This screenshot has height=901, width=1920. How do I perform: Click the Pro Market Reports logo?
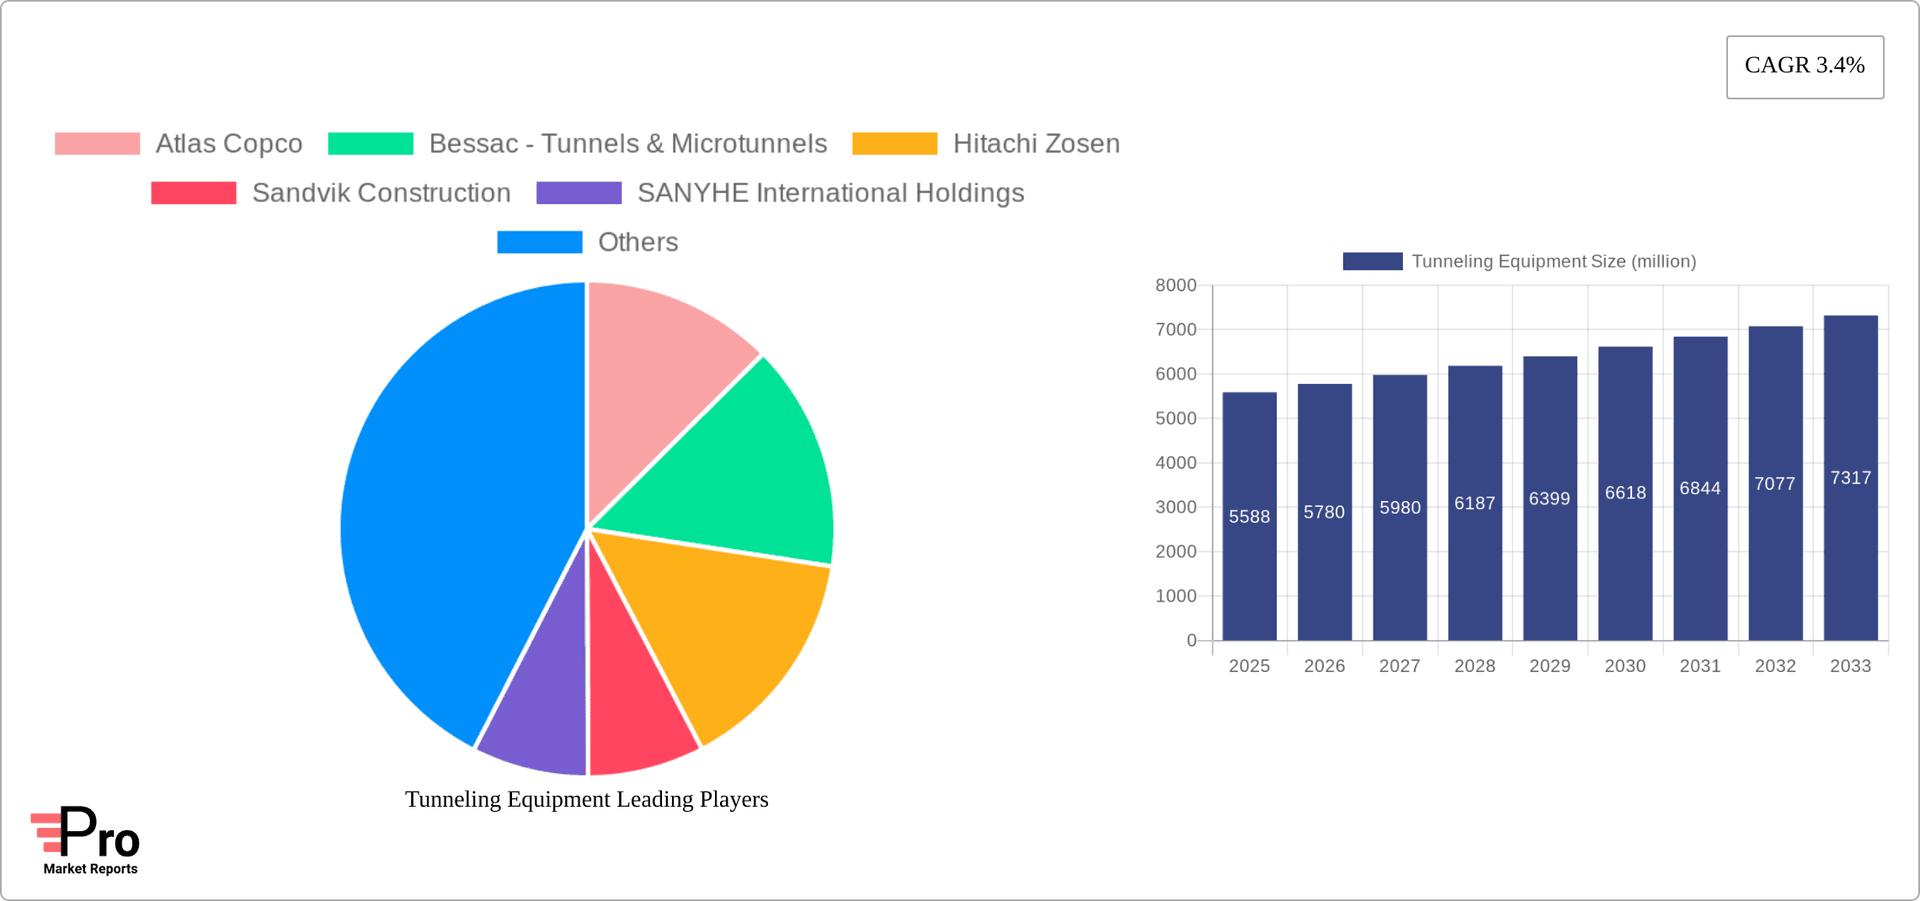pos(85,838)
